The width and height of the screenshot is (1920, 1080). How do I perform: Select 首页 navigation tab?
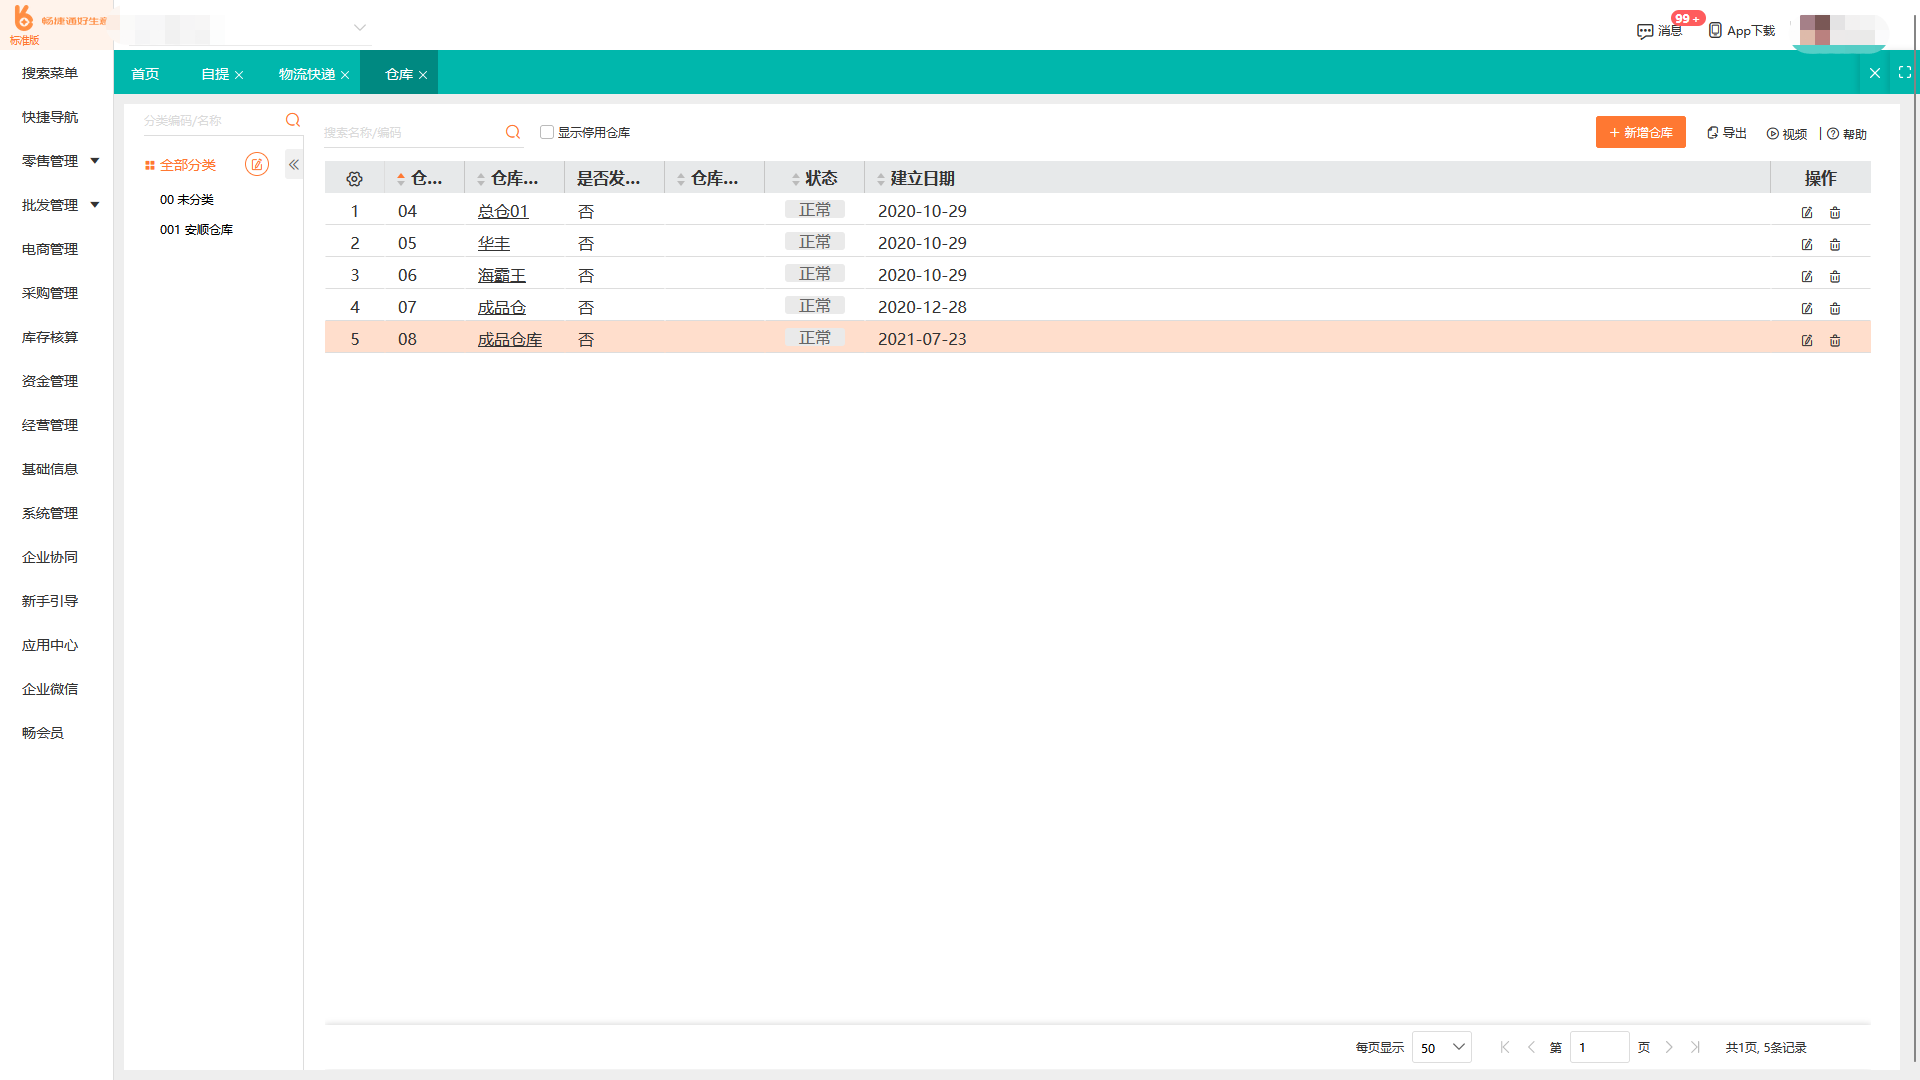click(x=145, y=74)
